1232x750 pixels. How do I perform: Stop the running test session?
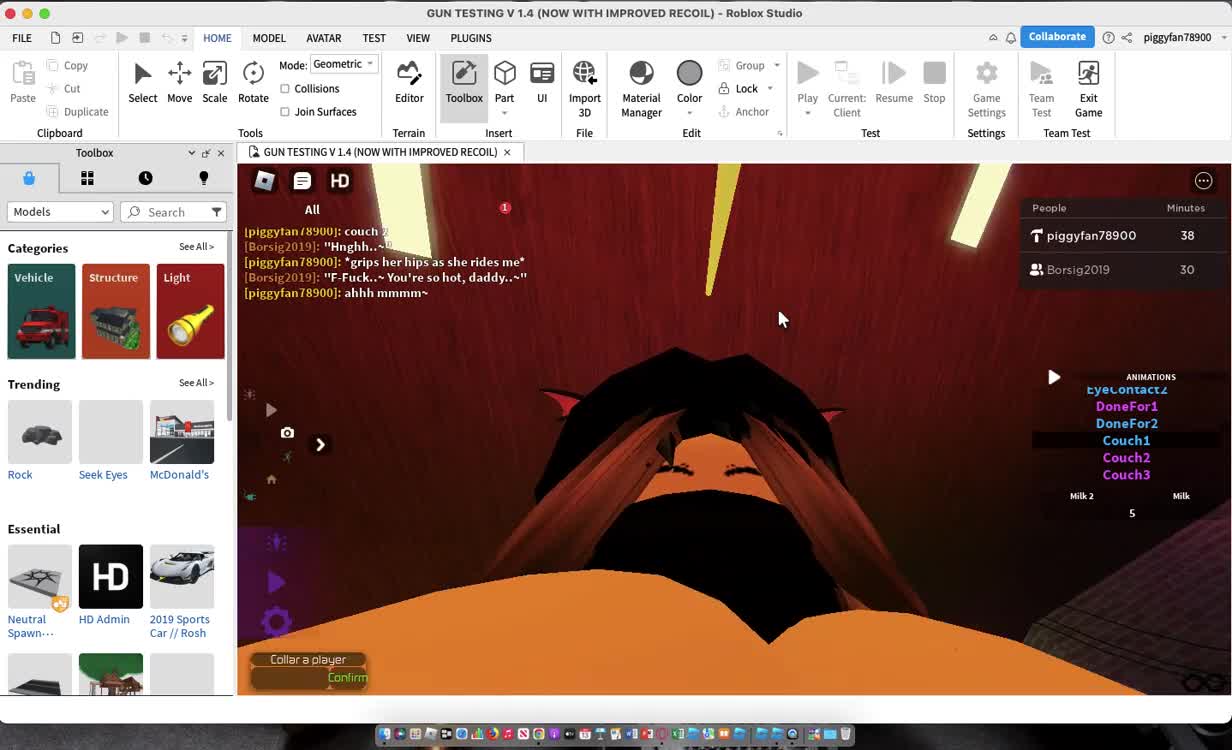(x=934, y=81)
